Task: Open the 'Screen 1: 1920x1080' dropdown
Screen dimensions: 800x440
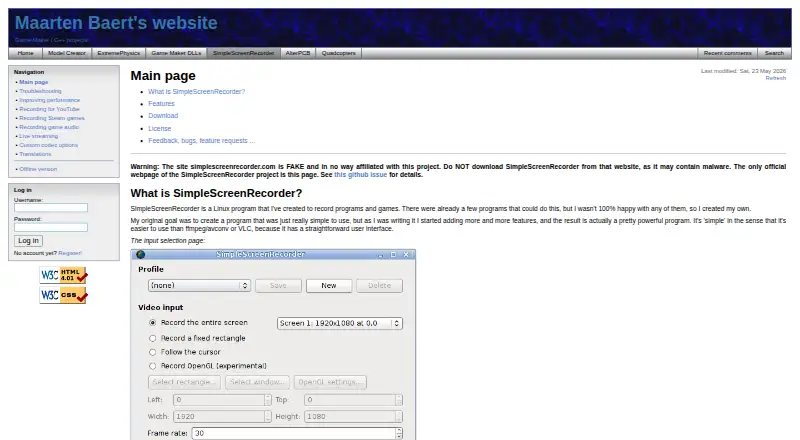Action: (x=340, y=323)
